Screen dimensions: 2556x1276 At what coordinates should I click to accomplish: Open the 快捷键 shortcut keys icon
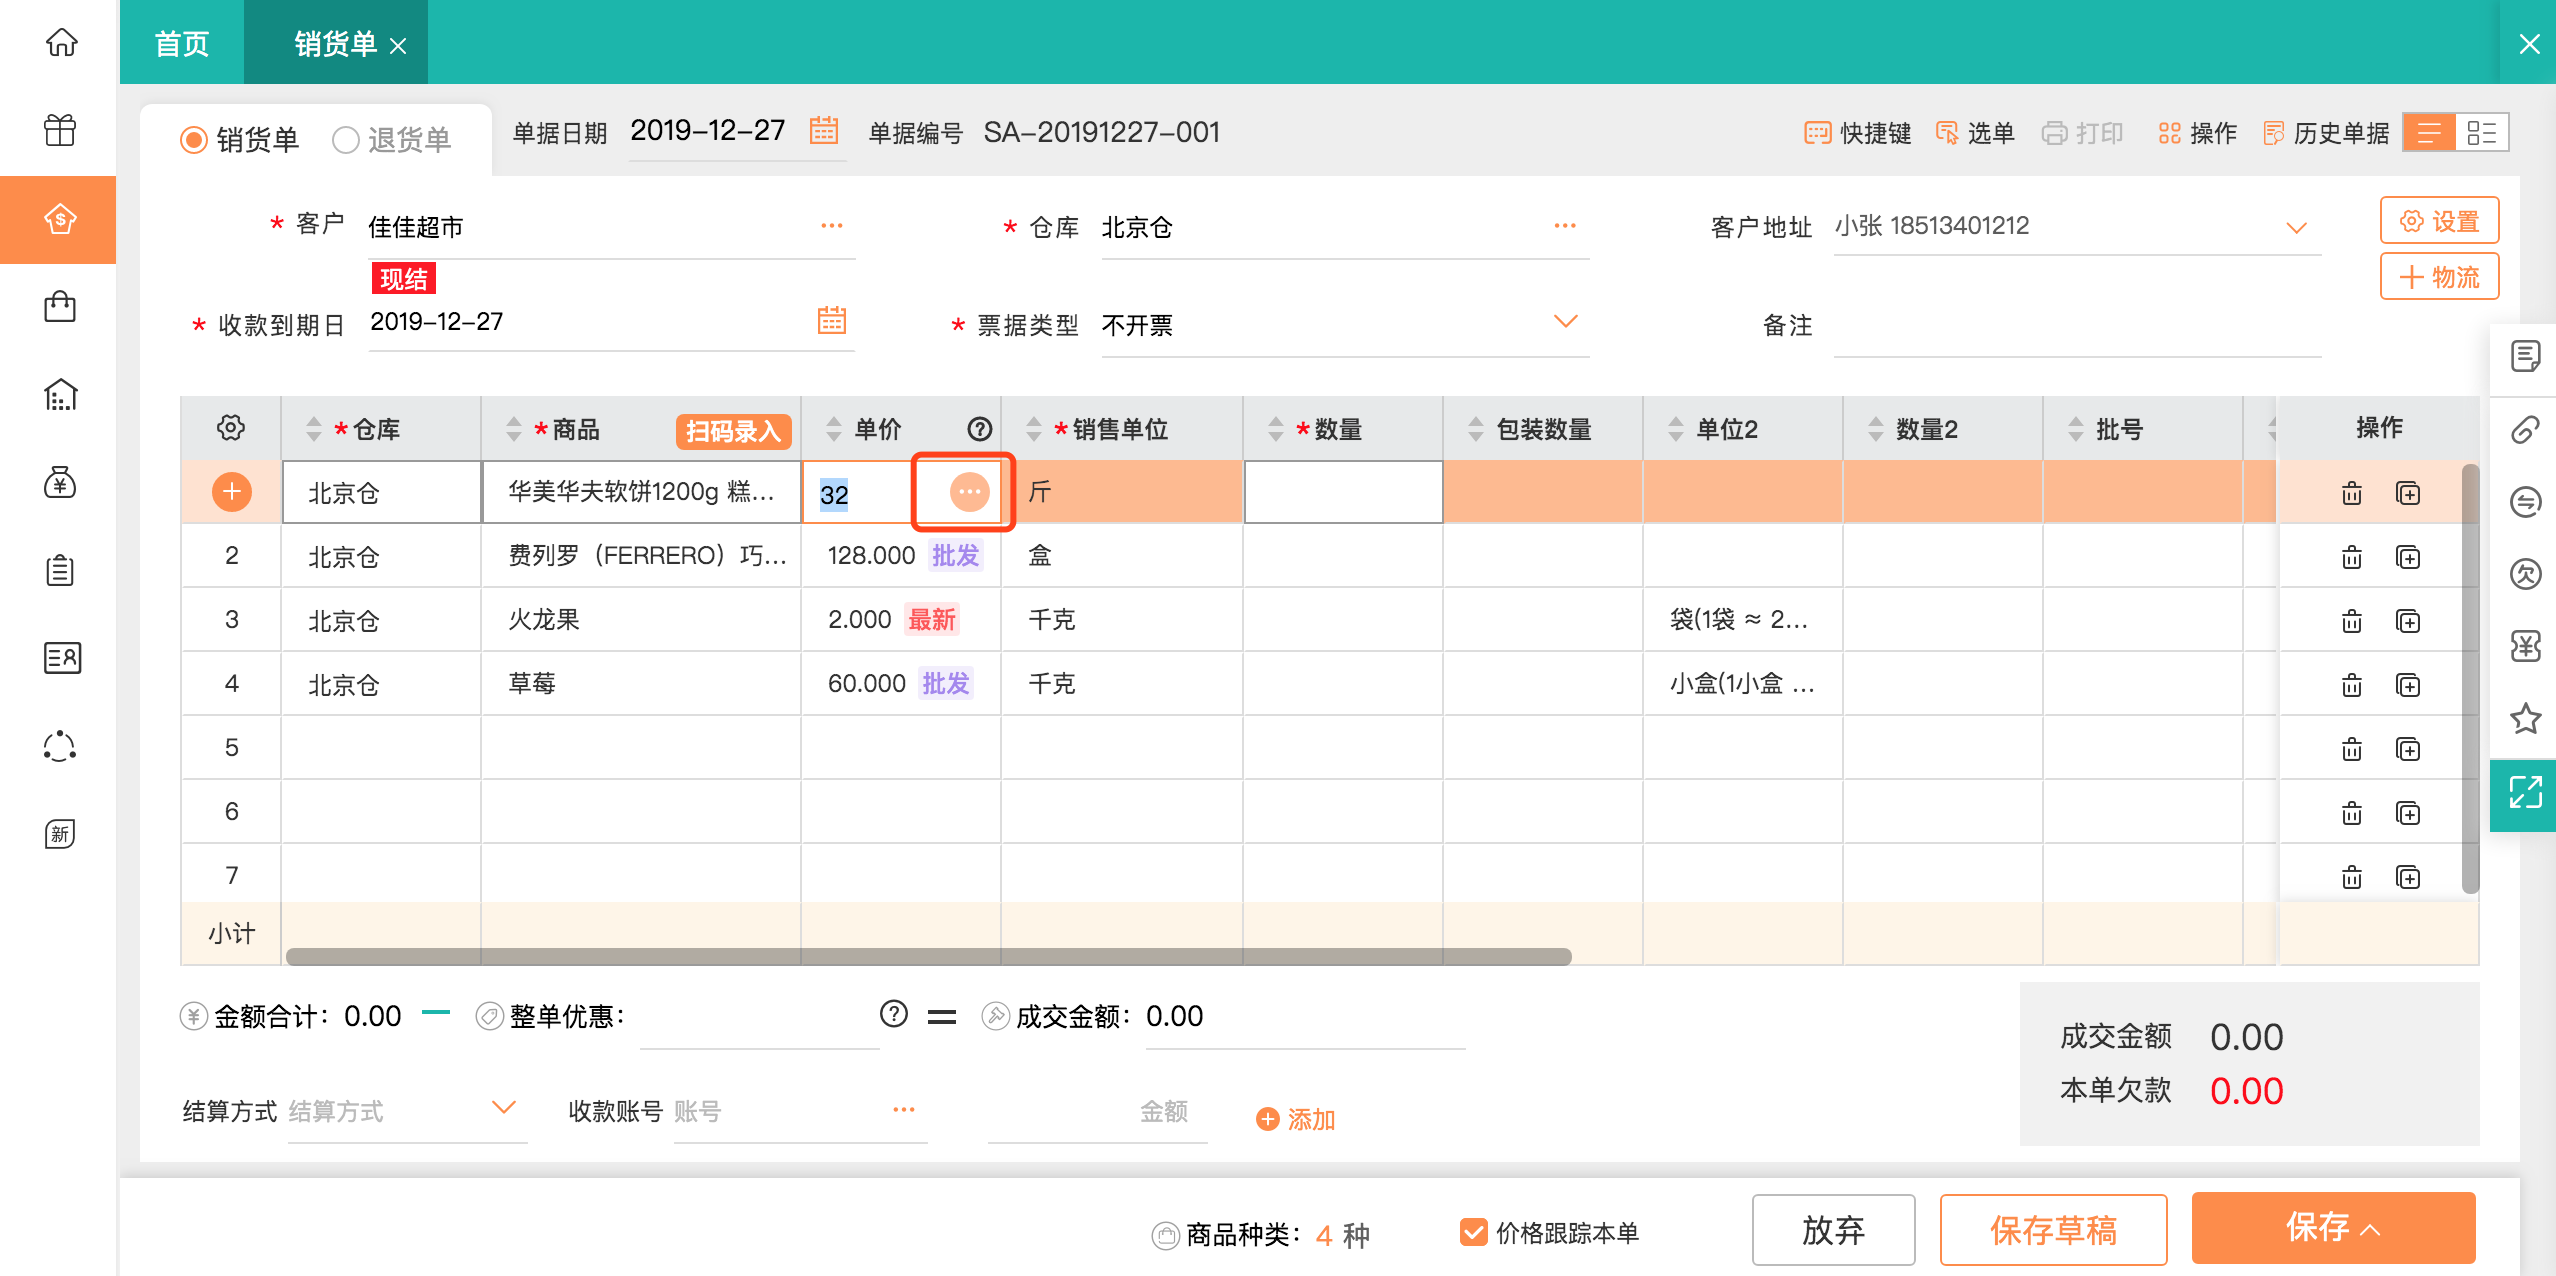coord(1814,134)
